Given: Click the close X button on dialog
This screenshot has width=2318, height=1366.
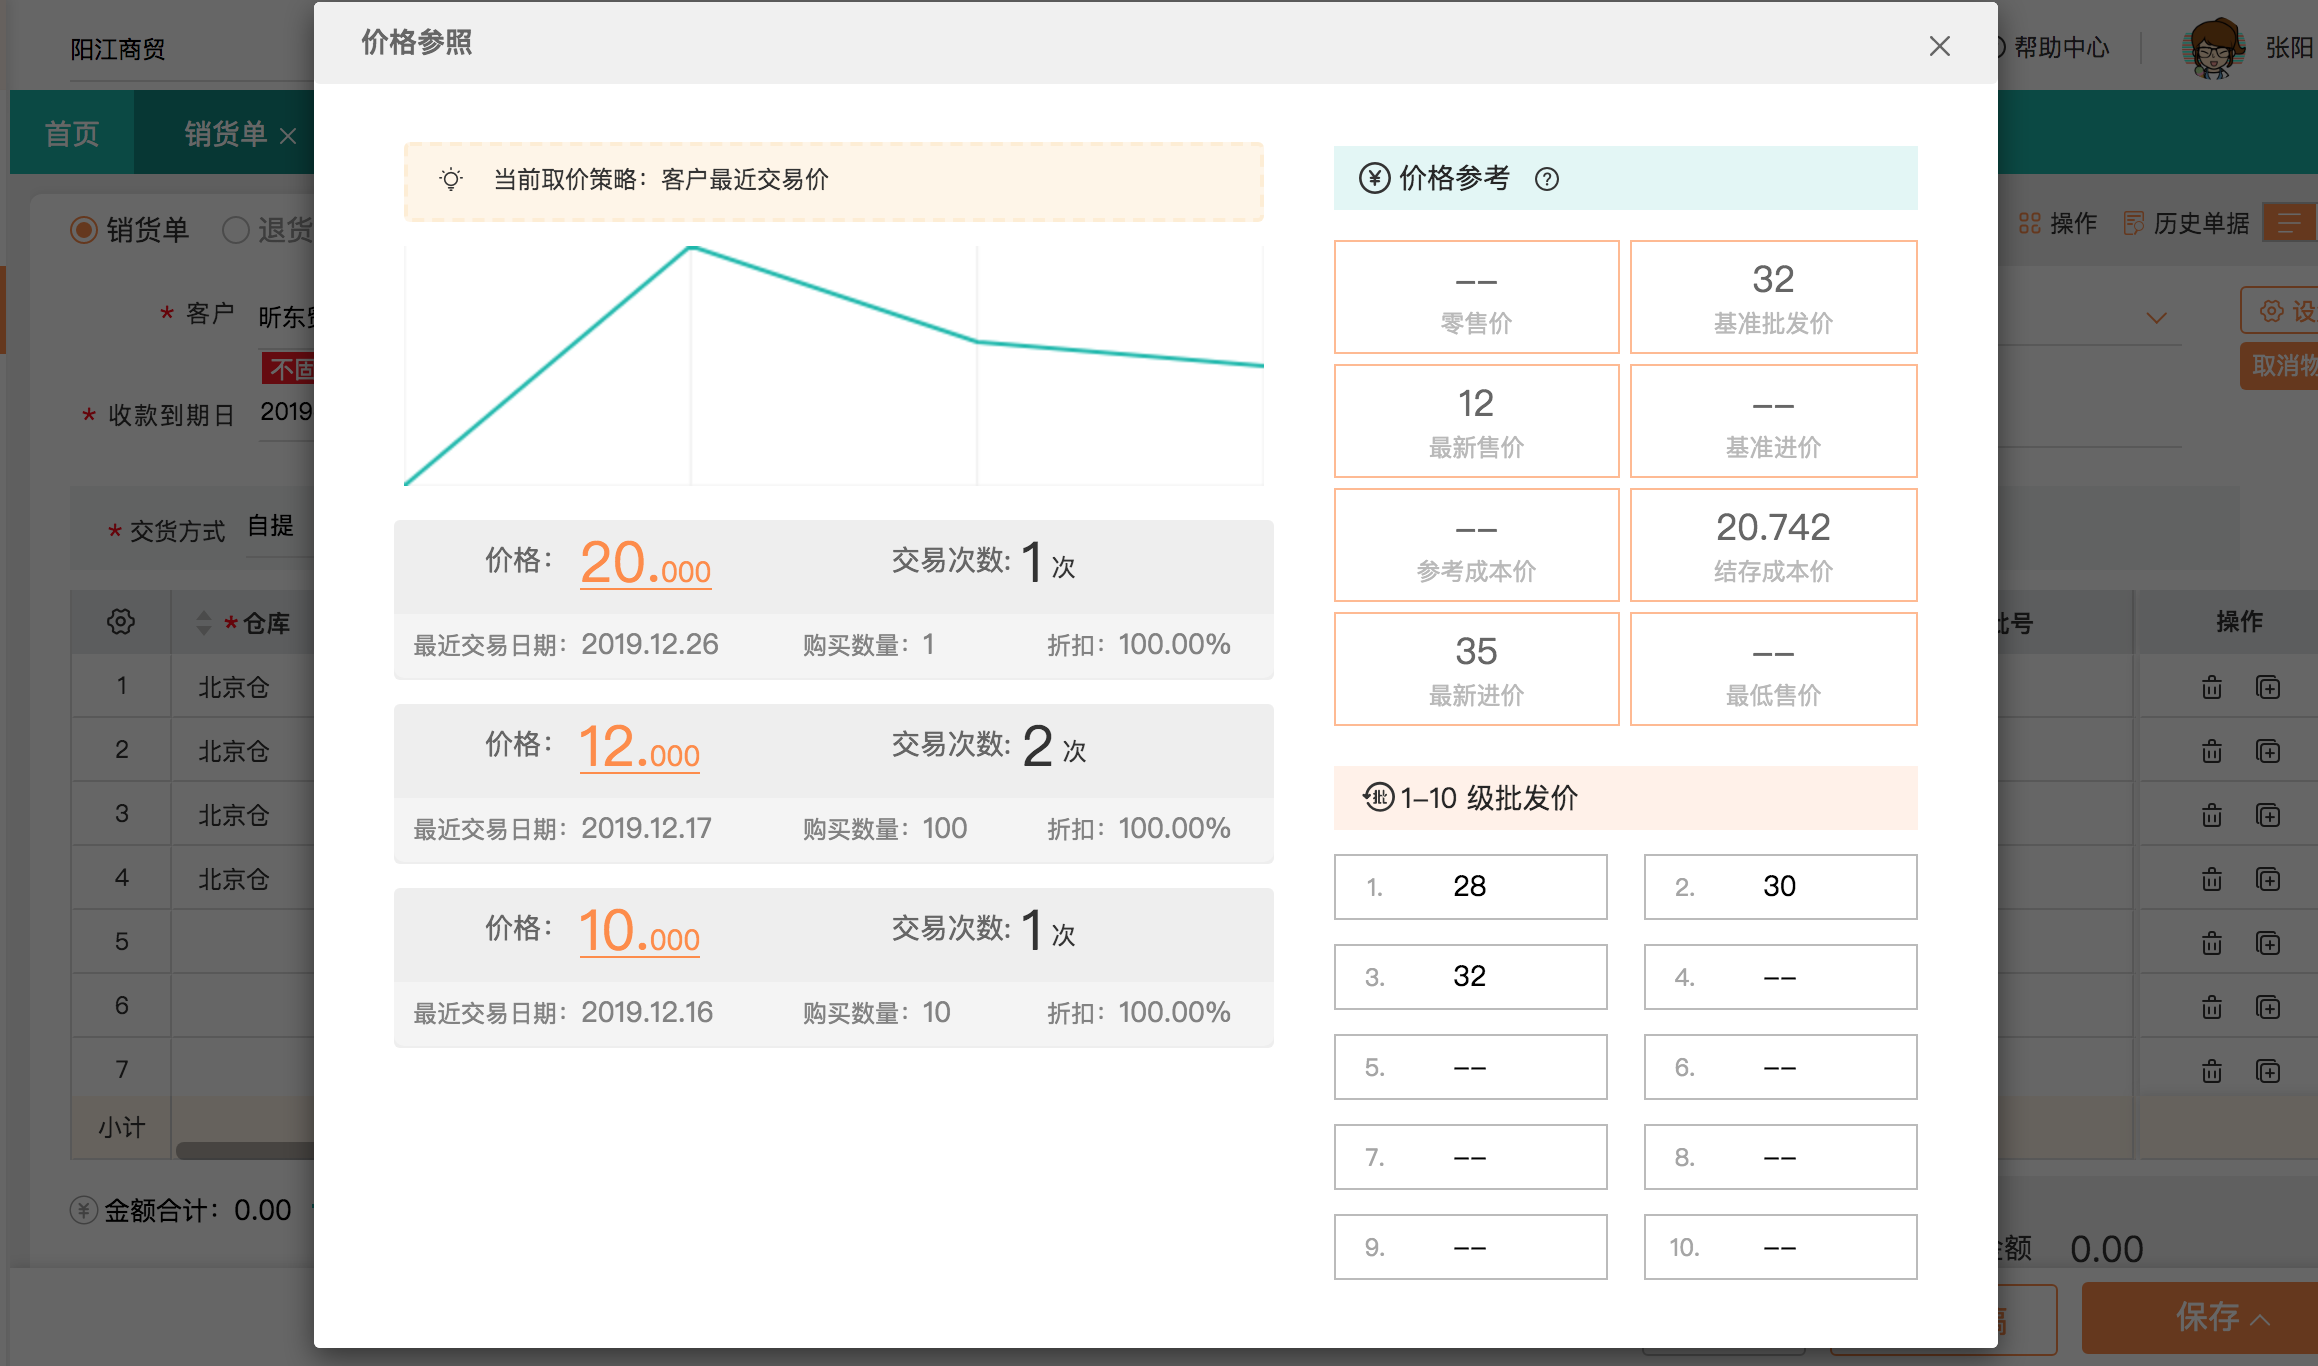Looking at the screenshot, I should 1939,44.
